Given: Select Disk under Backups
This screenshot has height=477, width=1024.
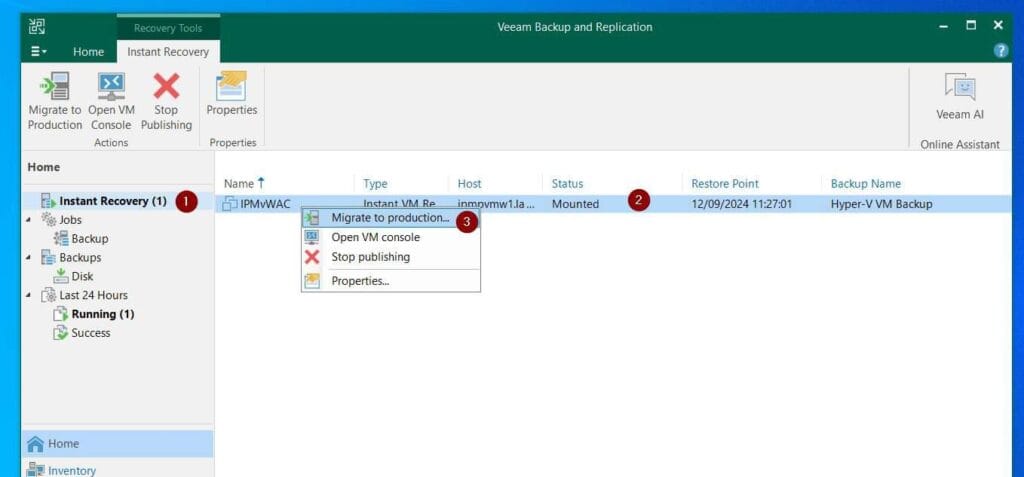Looking at the screenshot, I should [82, 276].
